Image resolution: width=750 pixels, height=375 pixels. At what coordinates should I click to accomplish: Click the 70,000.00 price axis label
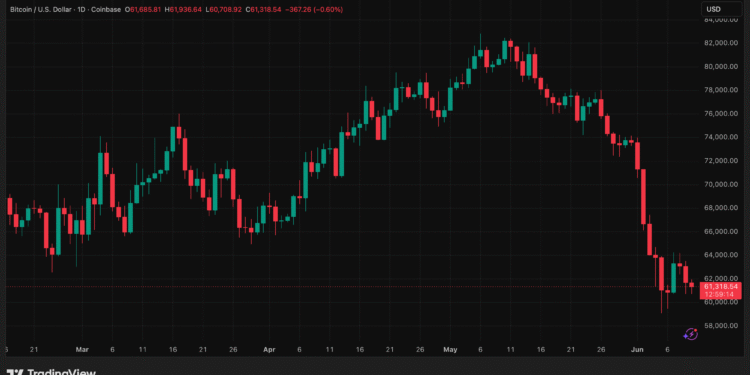pyautogui.click(x=720, y=184)
